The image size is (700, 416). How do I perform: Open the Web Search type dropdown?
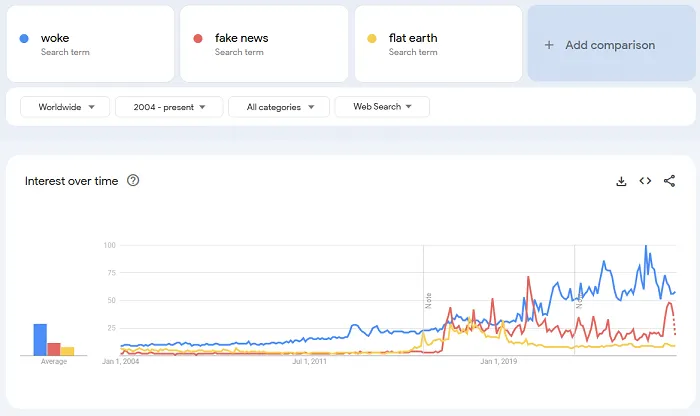click(381, 107)
